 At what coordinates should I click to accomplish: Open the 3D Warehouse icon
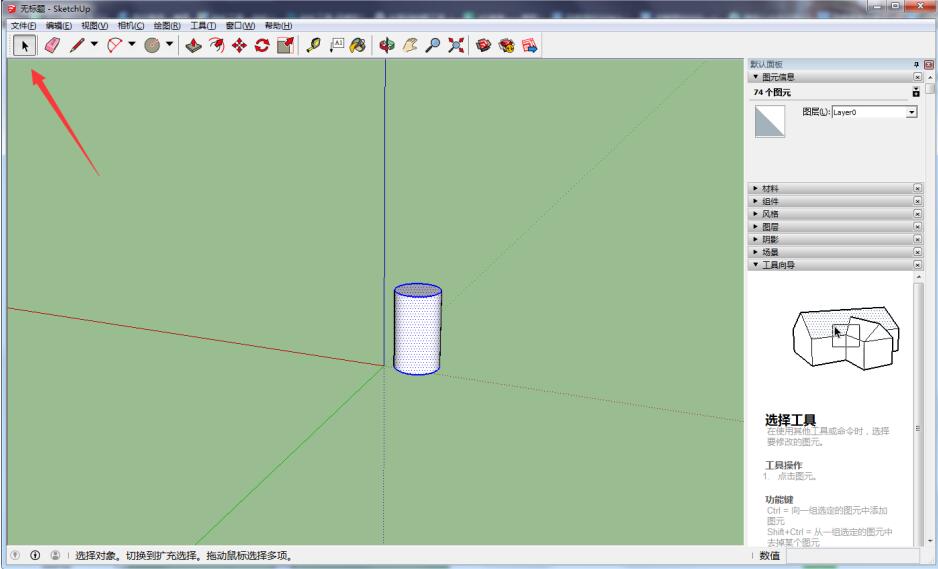tap(485, 45)
